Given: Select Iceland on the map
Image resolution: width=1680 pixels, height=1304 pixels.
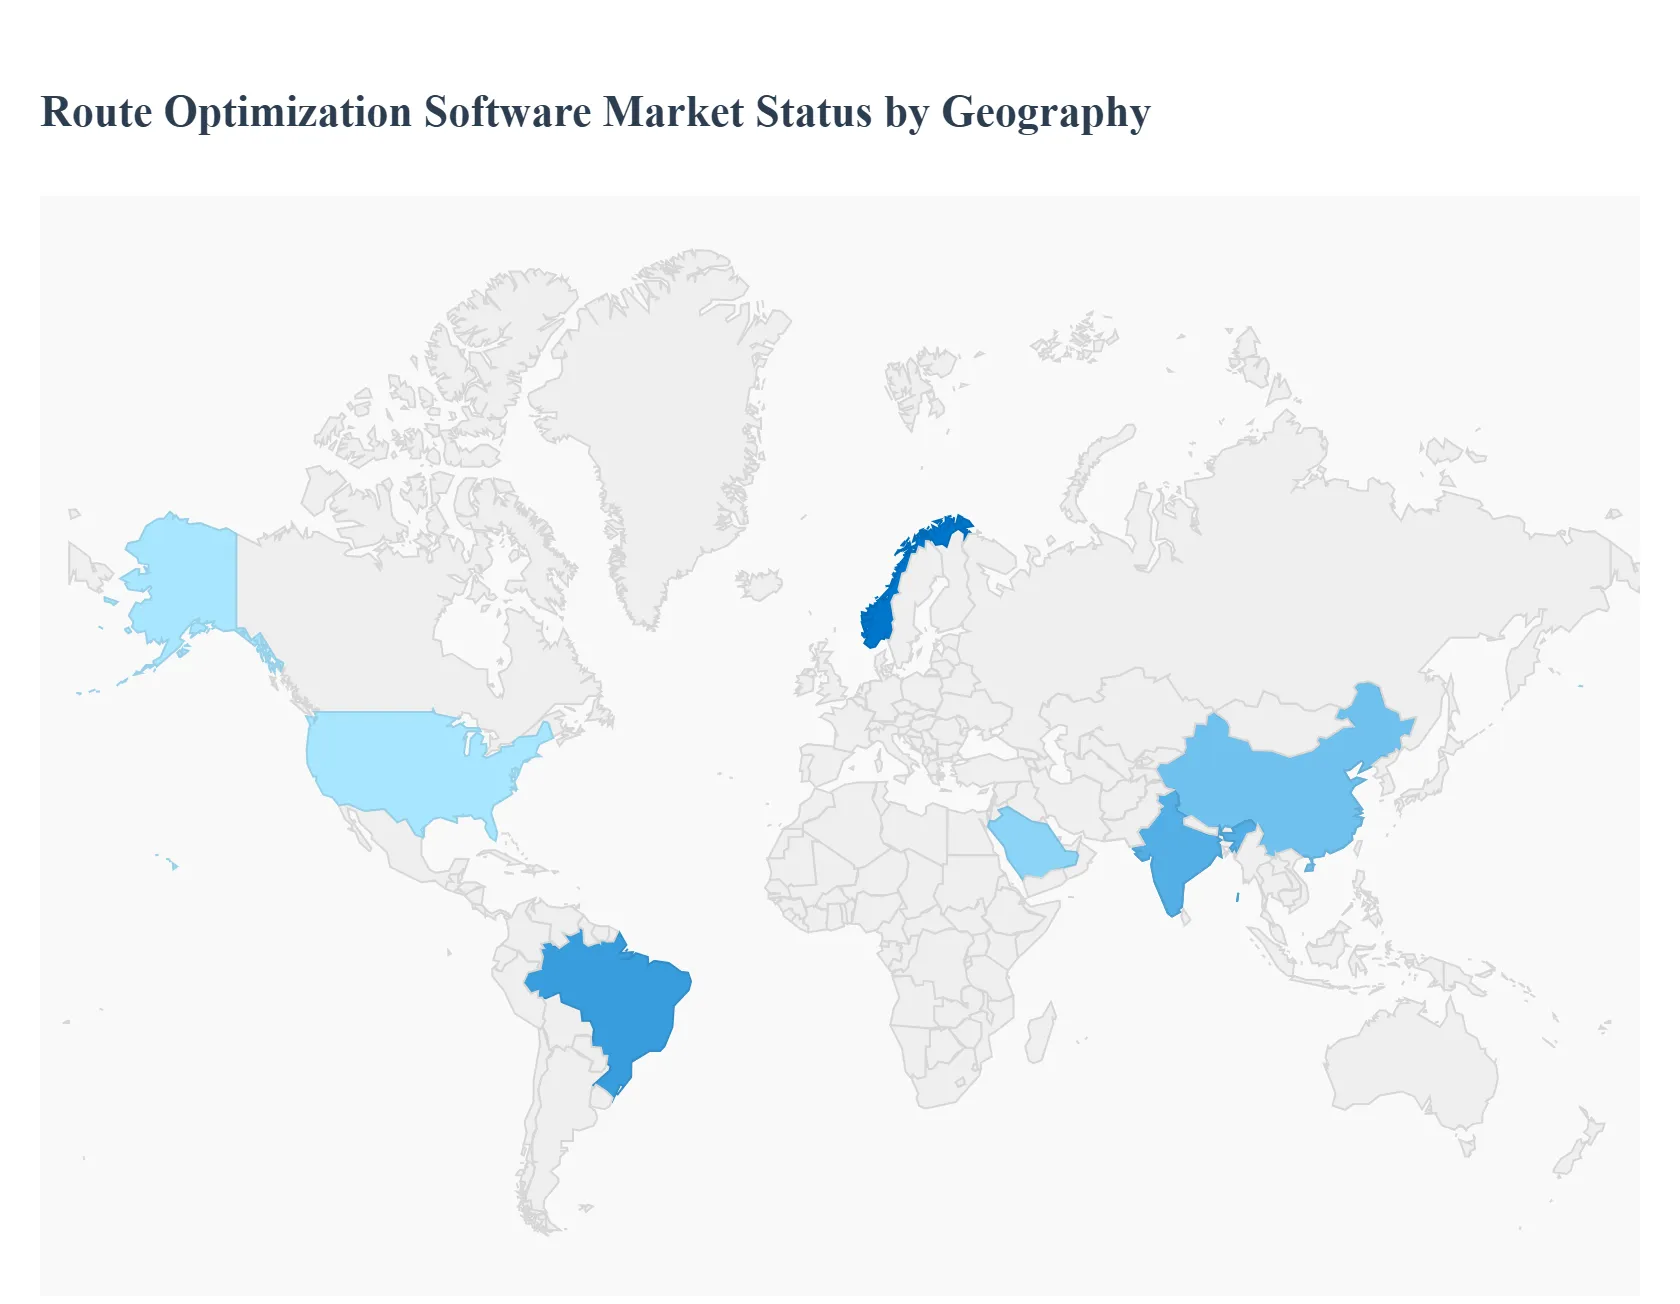Looking at the screenshot, I should tap(759, 584).
